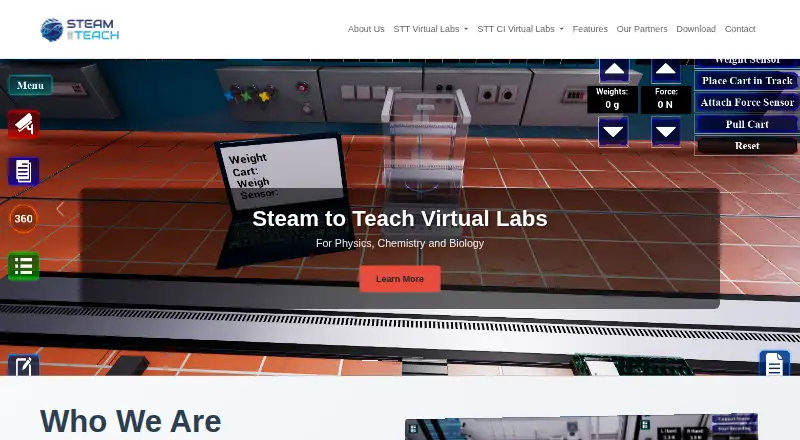The width and height of the screenshot is (800, 440).
Task: Go to the next carousel slide
Action: click(740, 209)
